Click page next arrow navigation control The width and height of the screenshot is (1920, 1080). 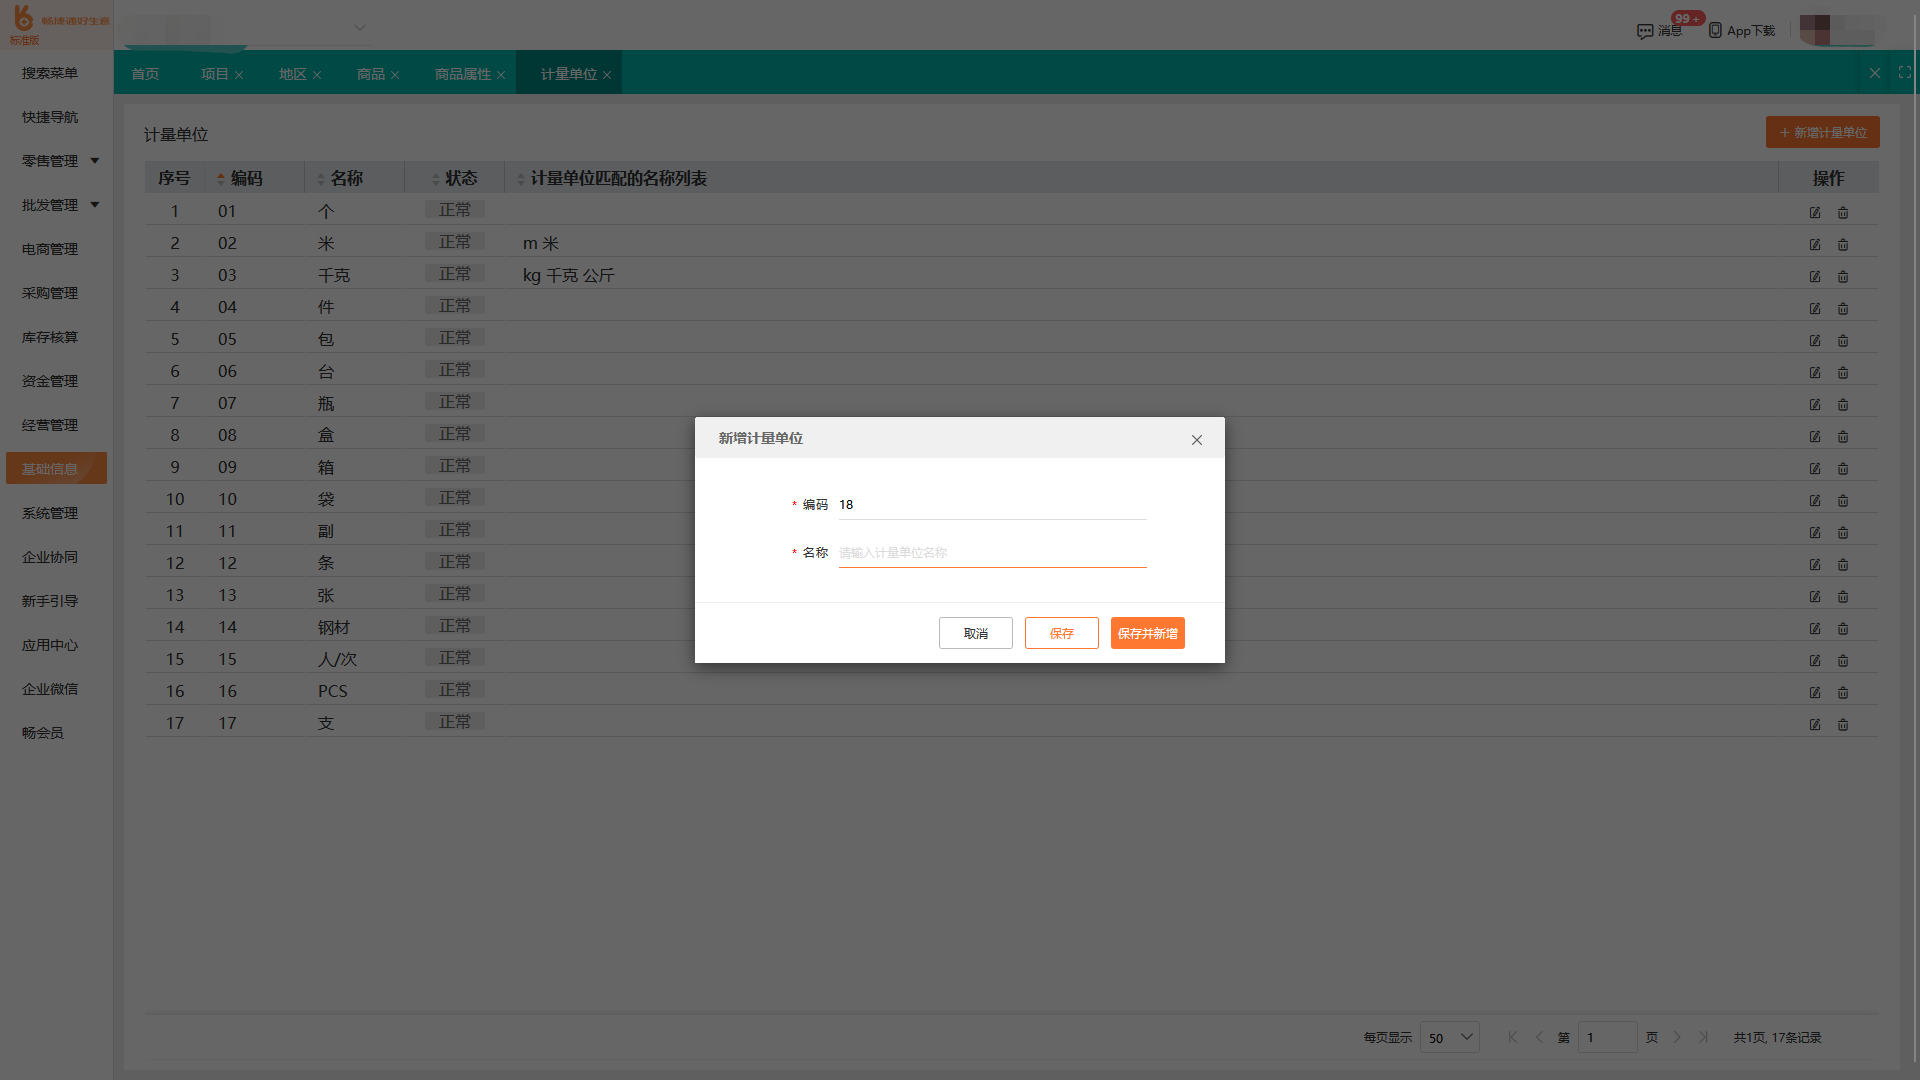click(1676, 1036)
